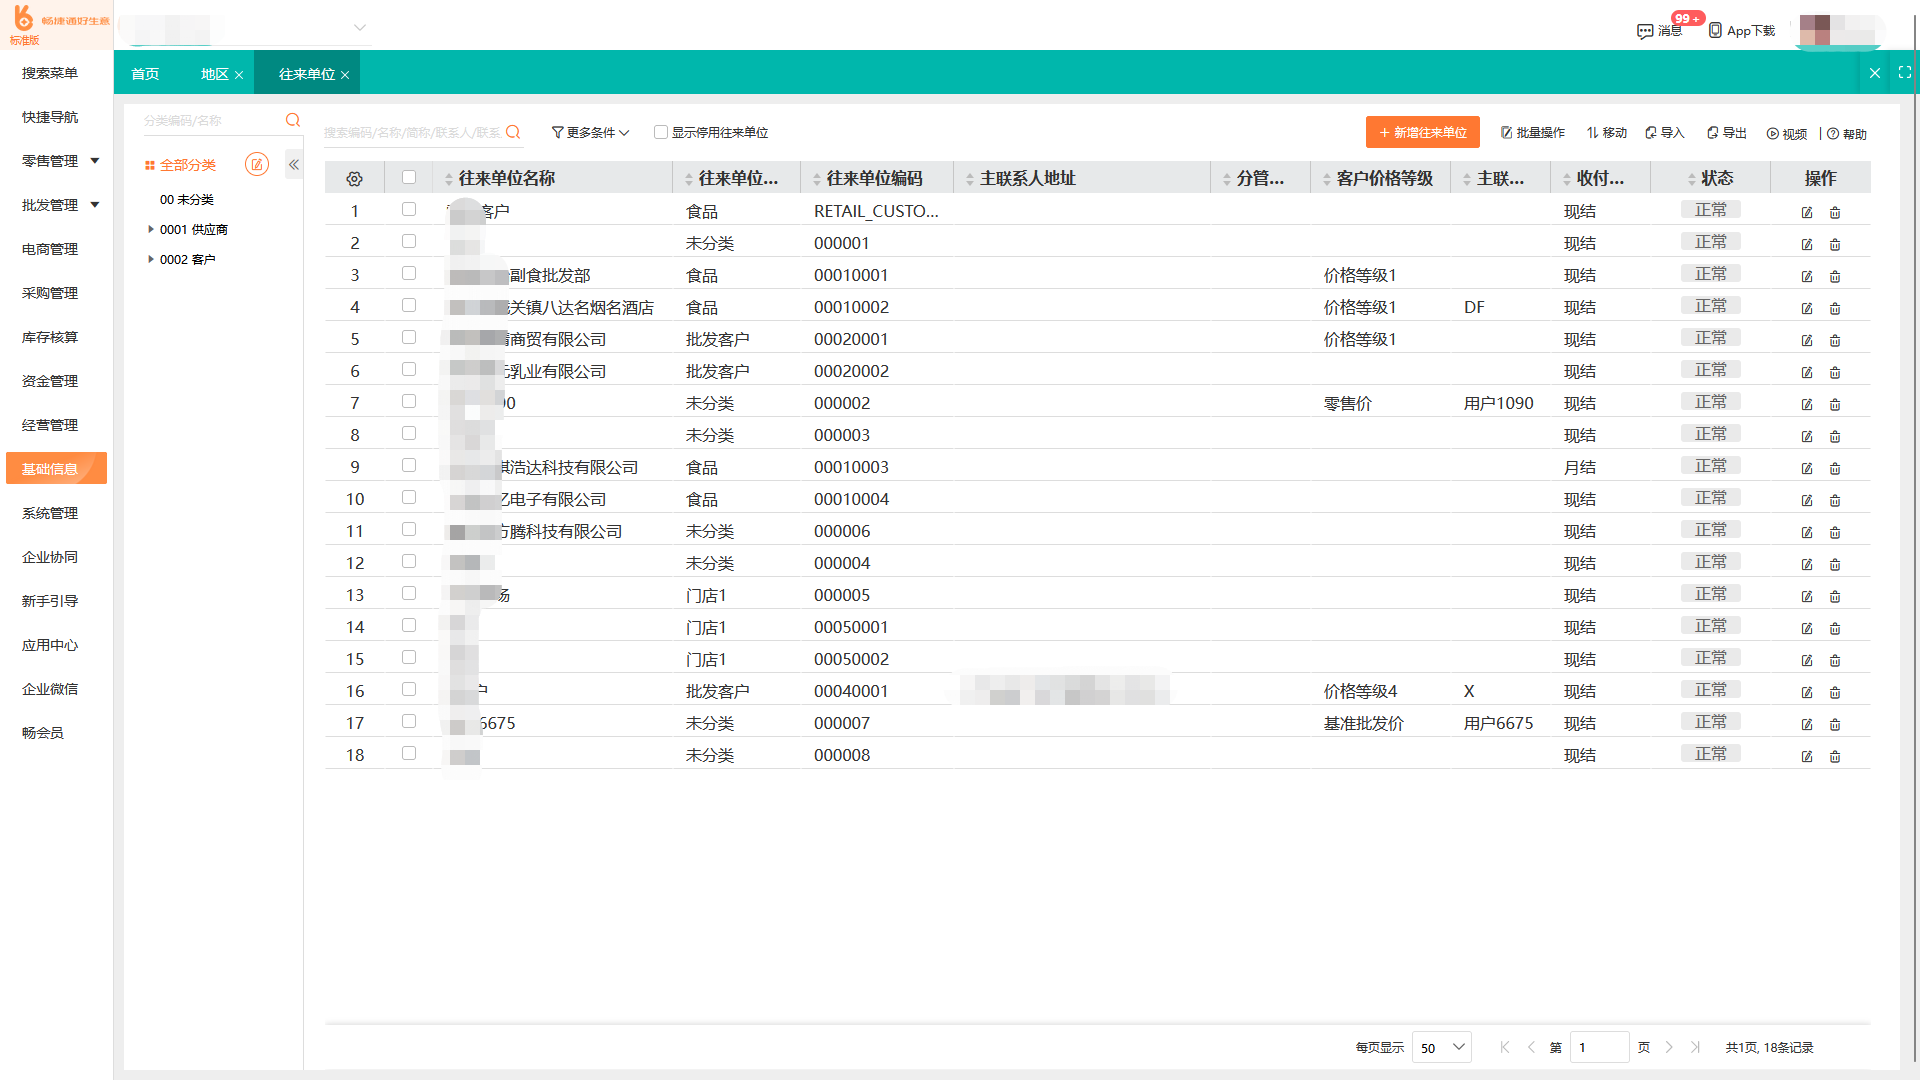Click delete icon for row 7
1920x1080 pixels.
point(1836,404)
